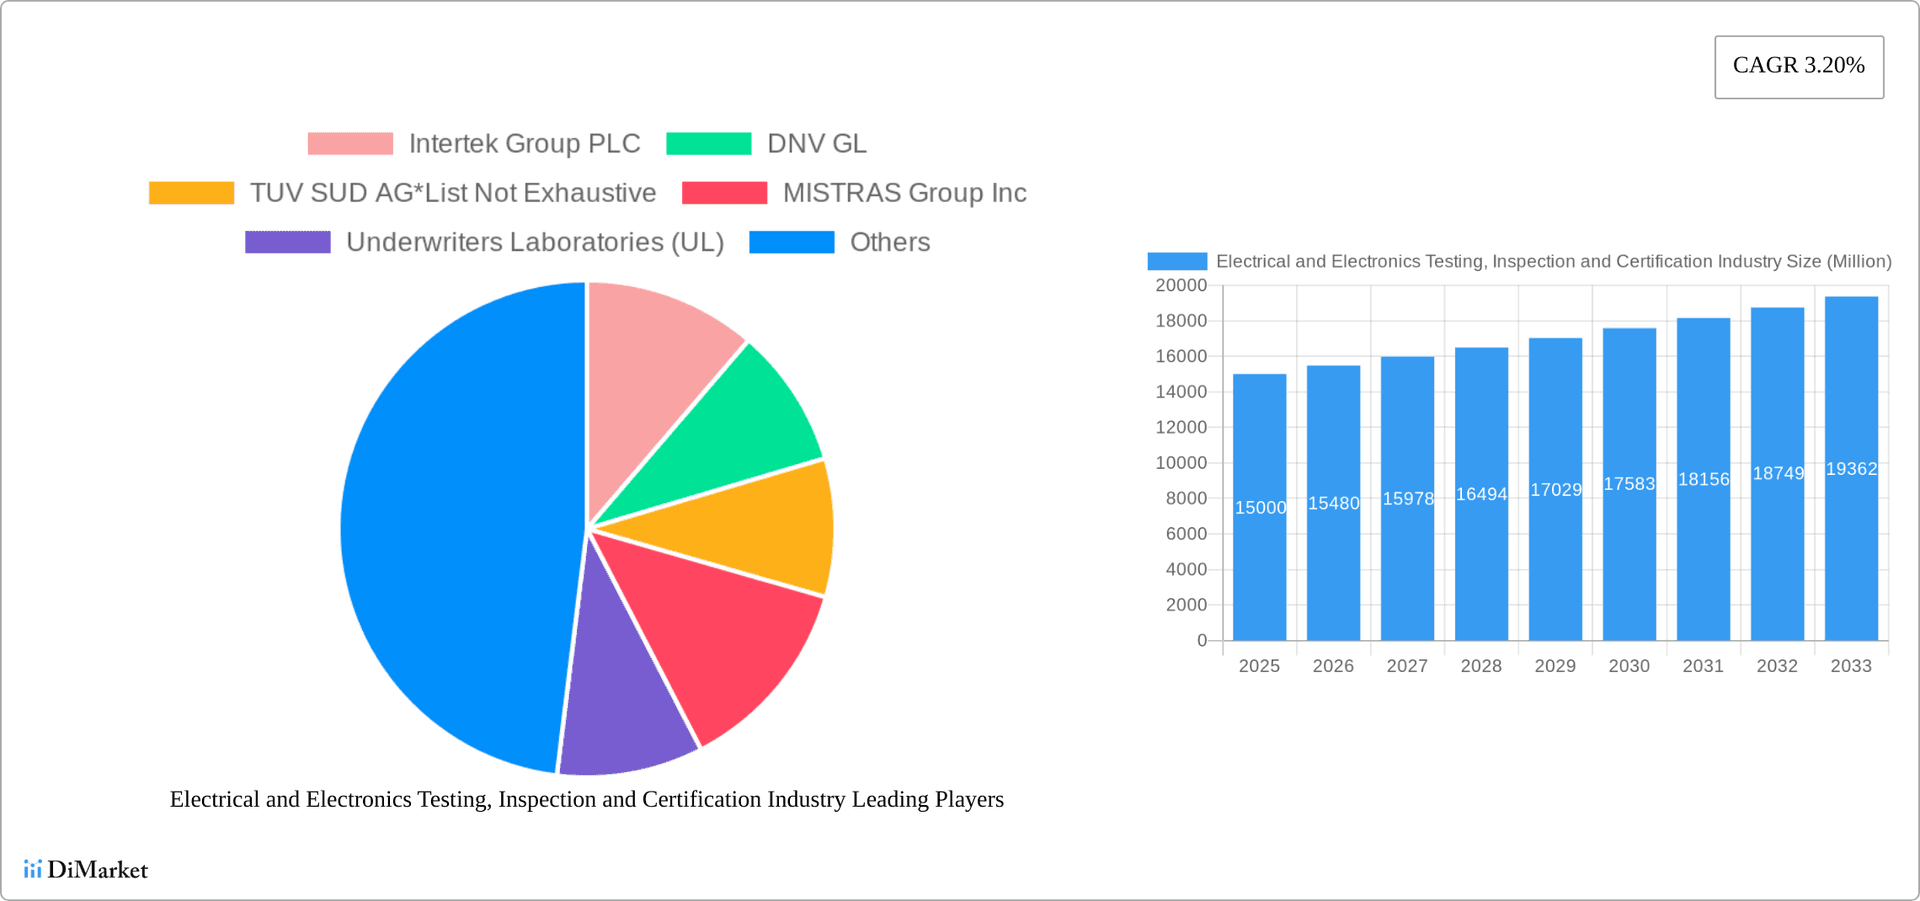1920x901 pixels.
Task: Click the industry size series legend label
Action: click(1553, 261)
